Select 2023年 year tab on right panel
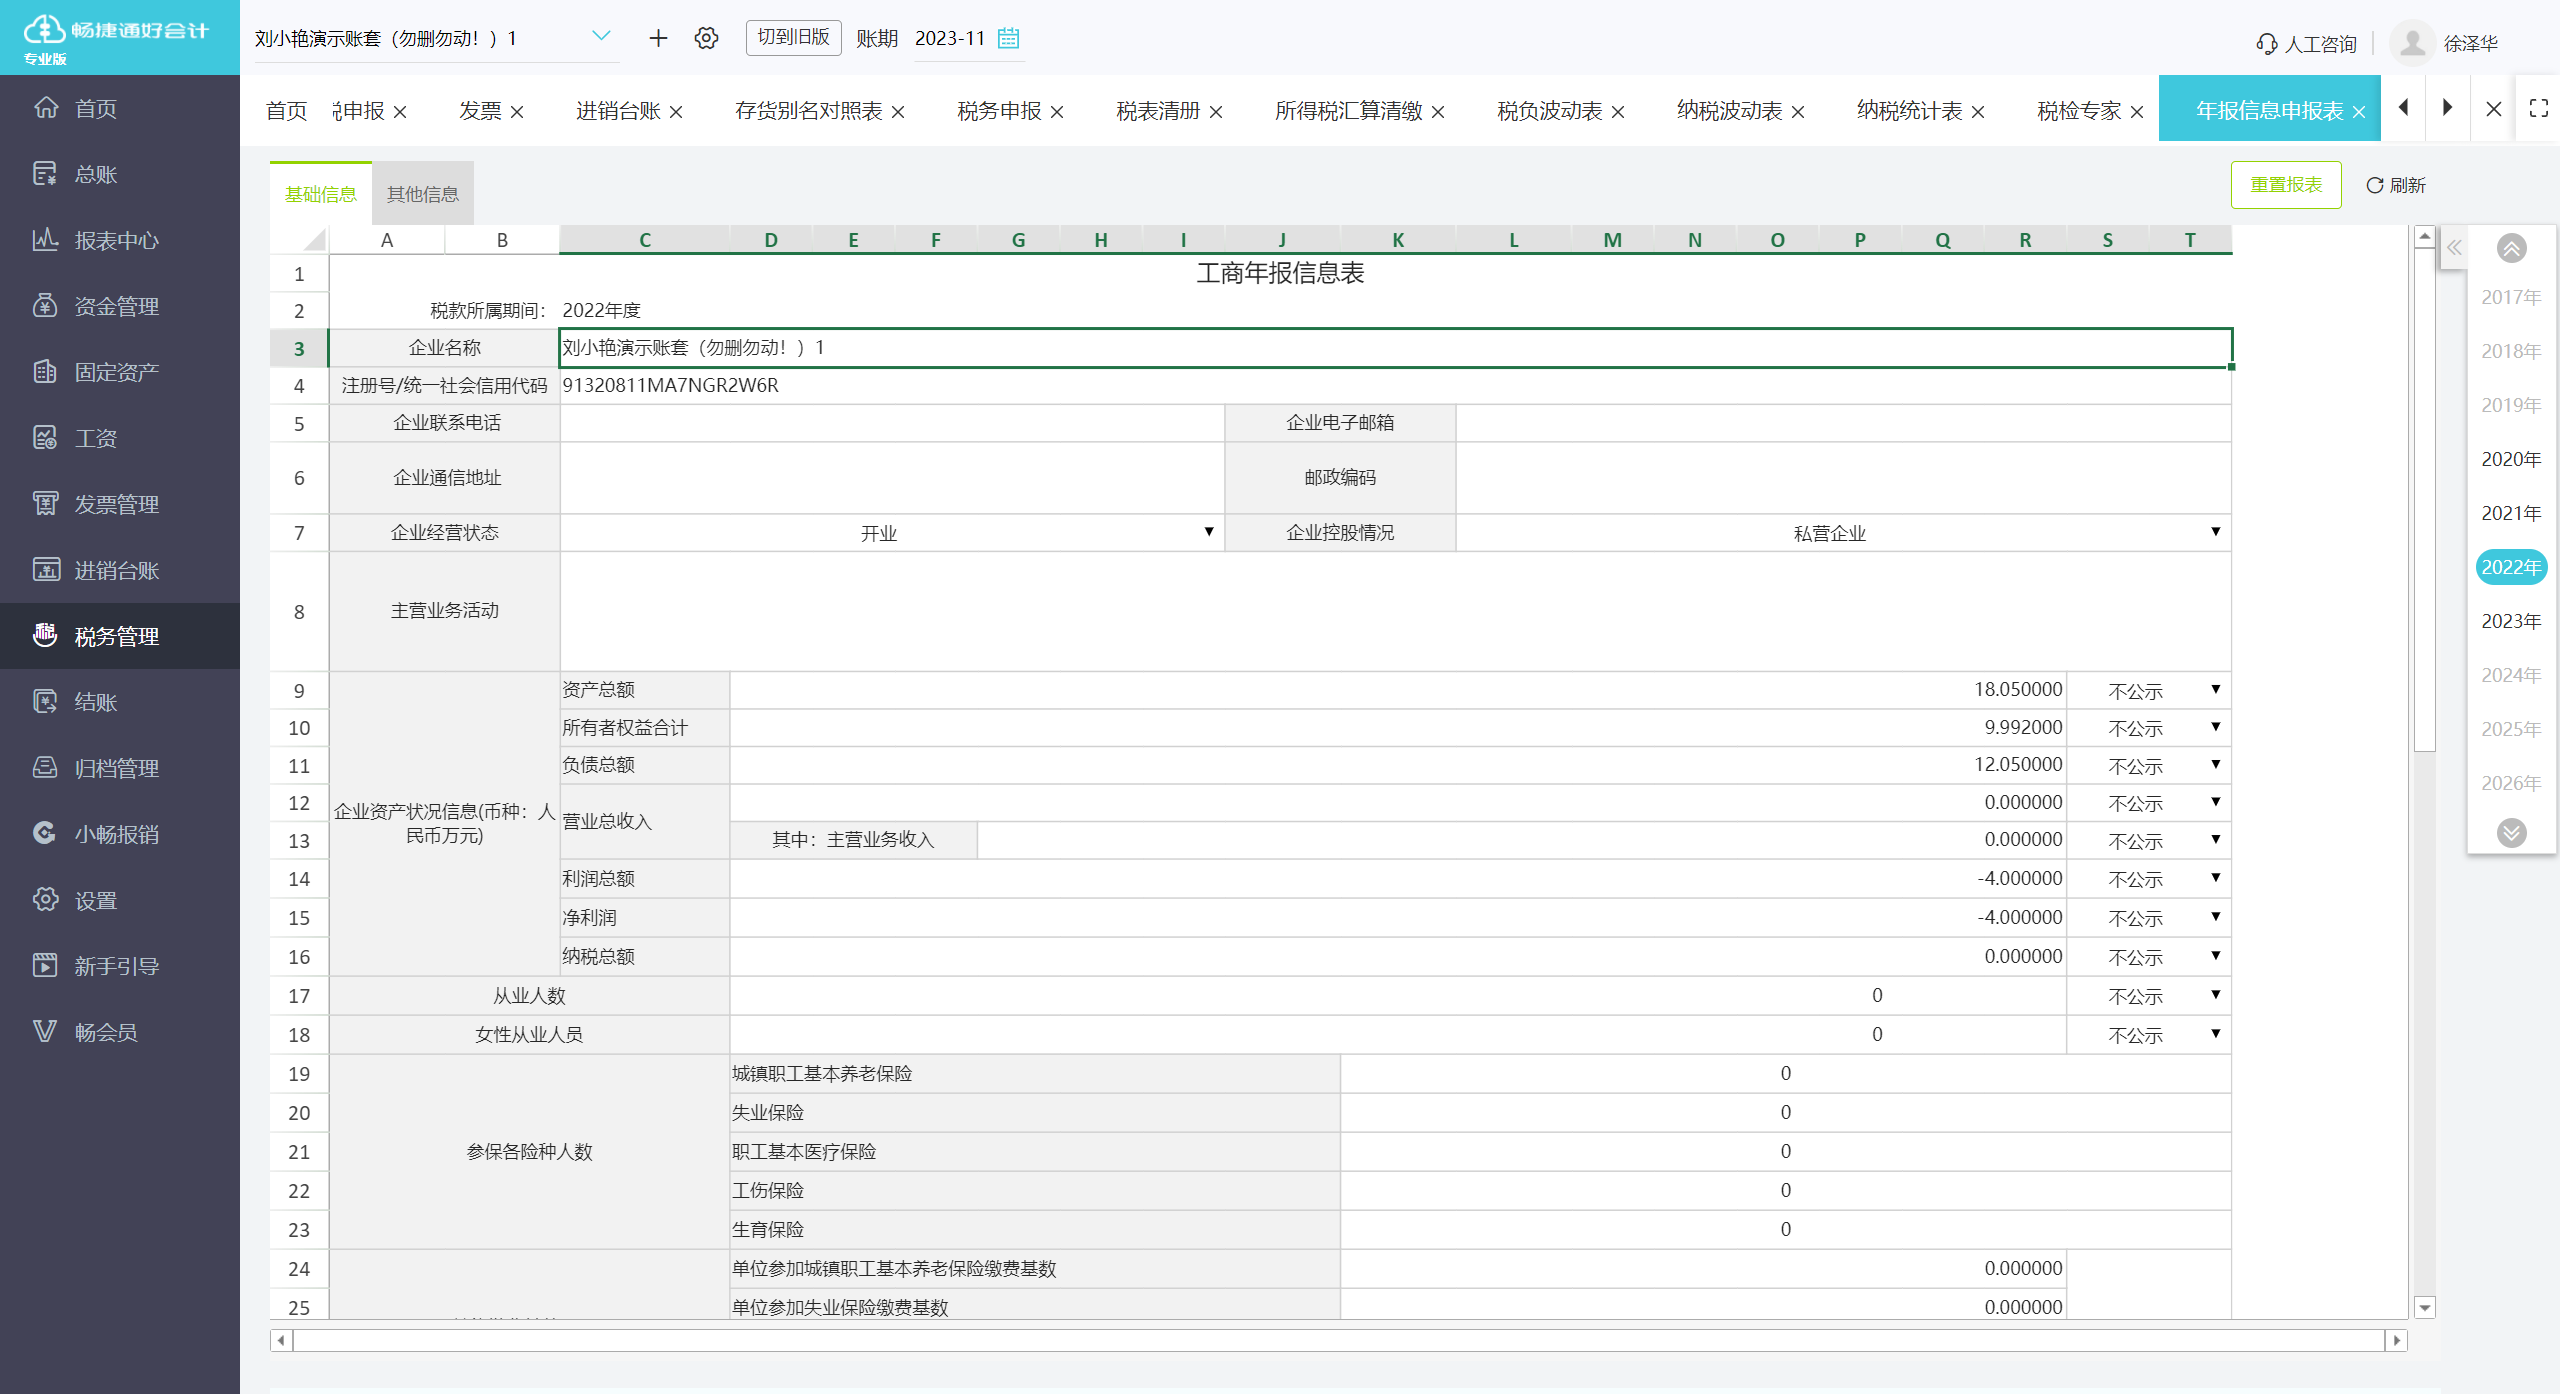 (x=2510, y=620)
